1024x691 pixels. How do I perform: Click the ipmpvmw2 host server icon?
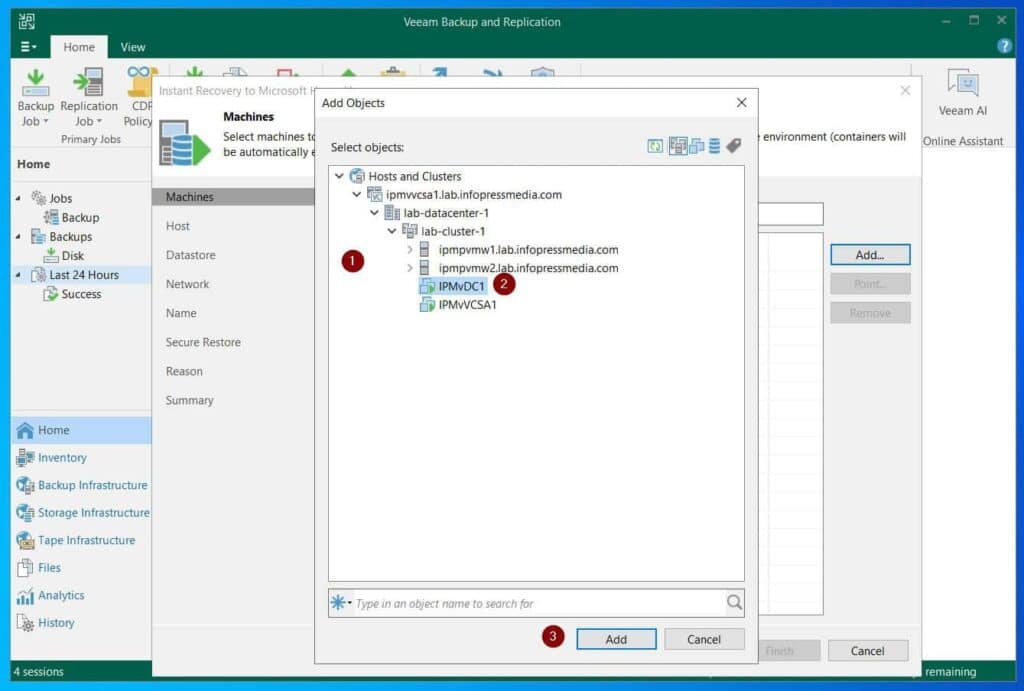424,268
